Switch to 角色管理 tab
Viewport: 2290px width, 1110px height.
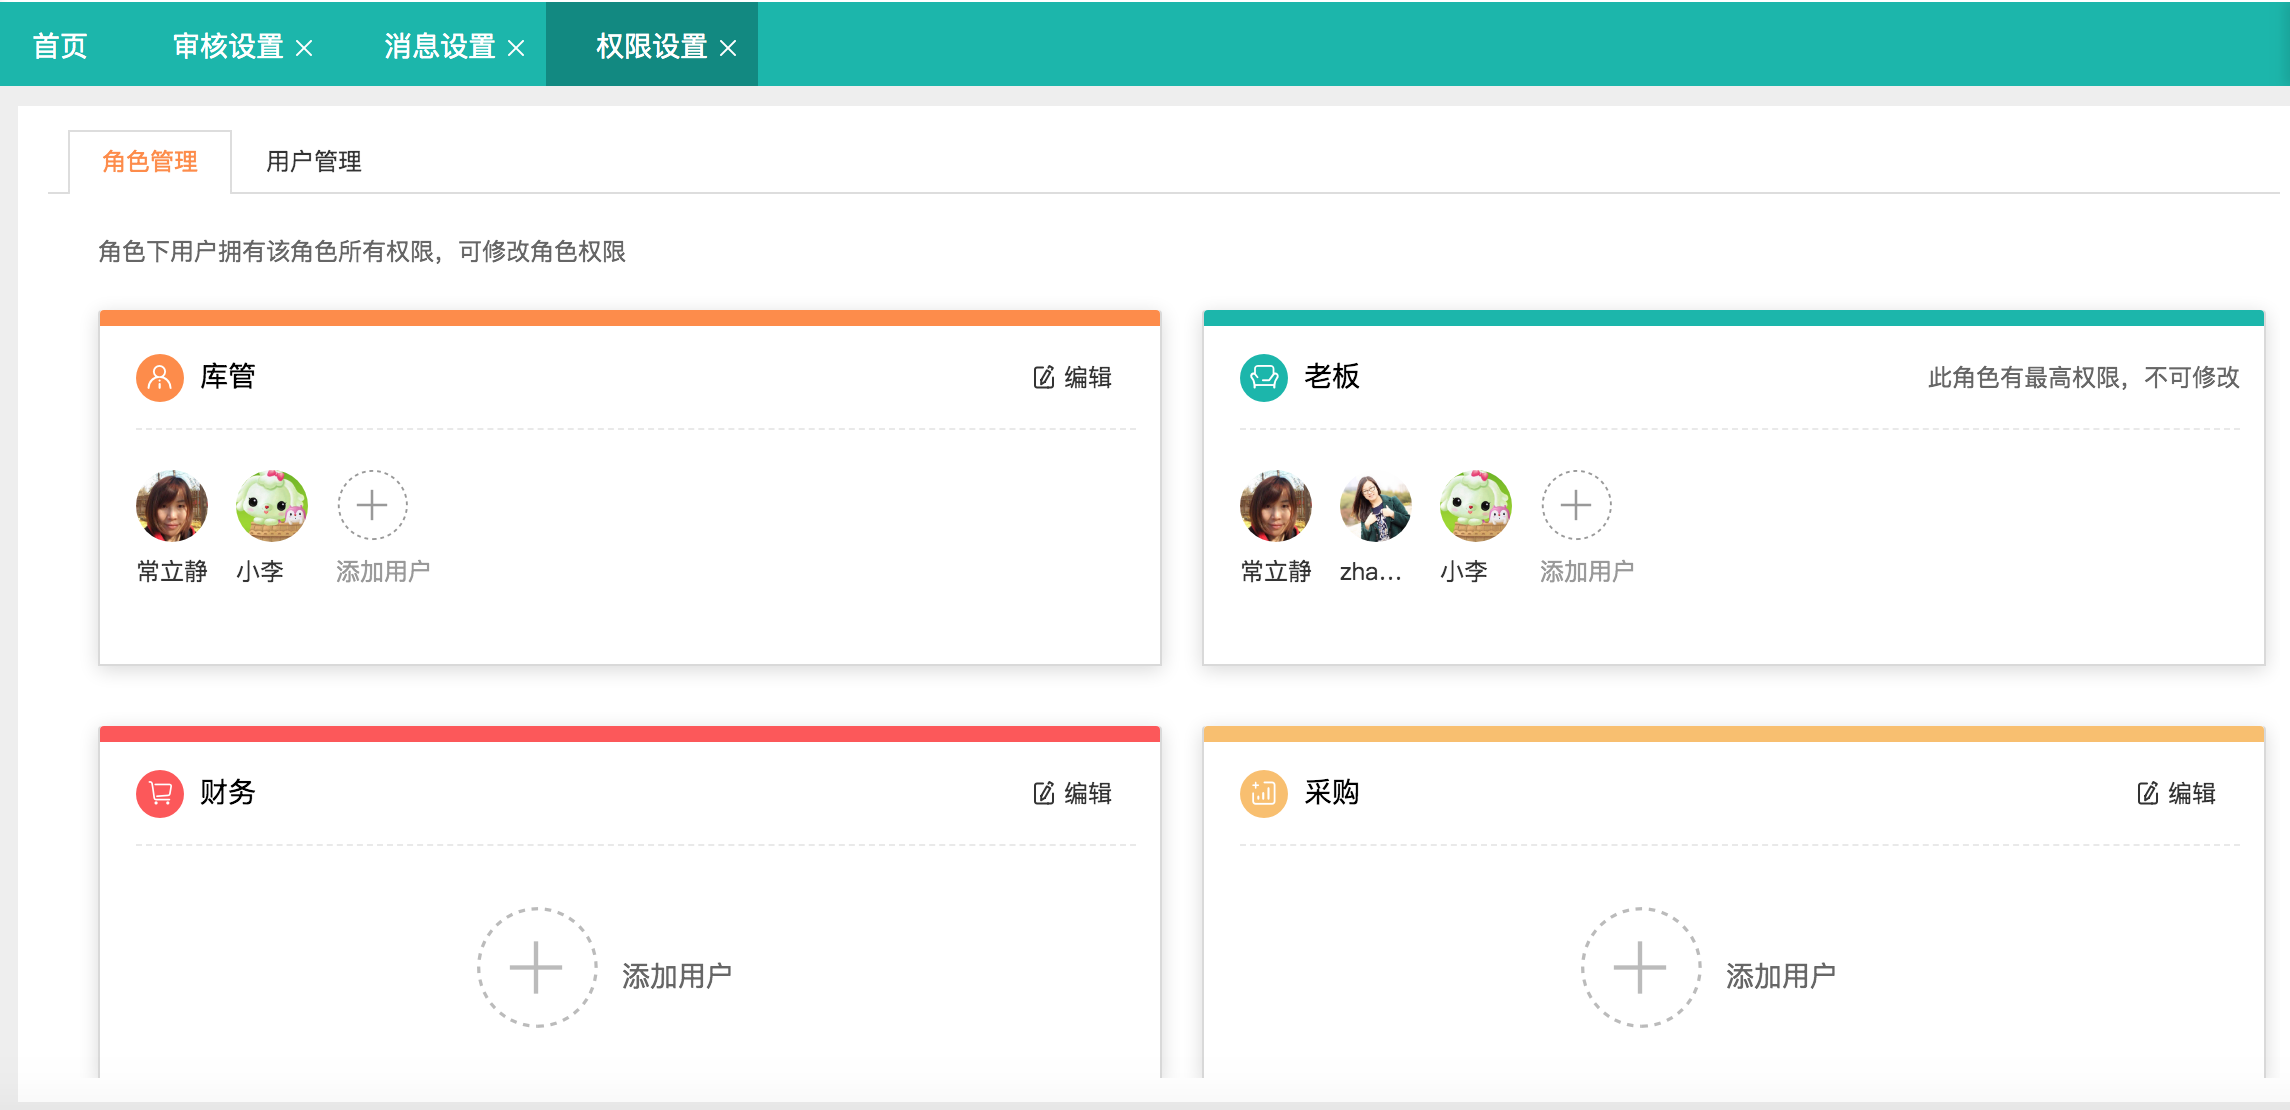[146, 162]
